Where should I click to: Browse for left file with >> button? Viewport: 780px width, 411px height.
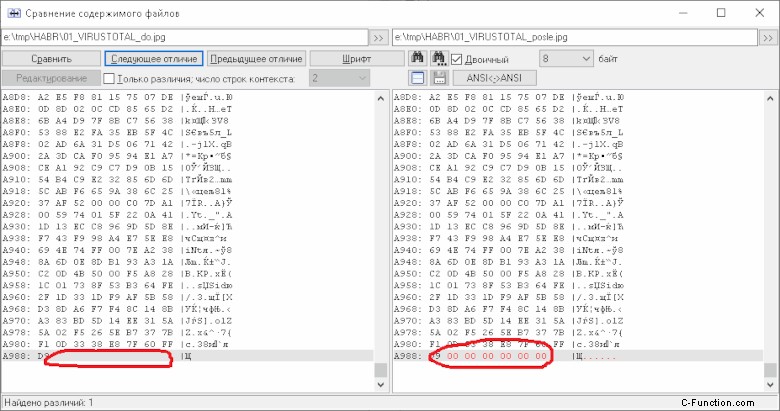[x=377, y=37]
